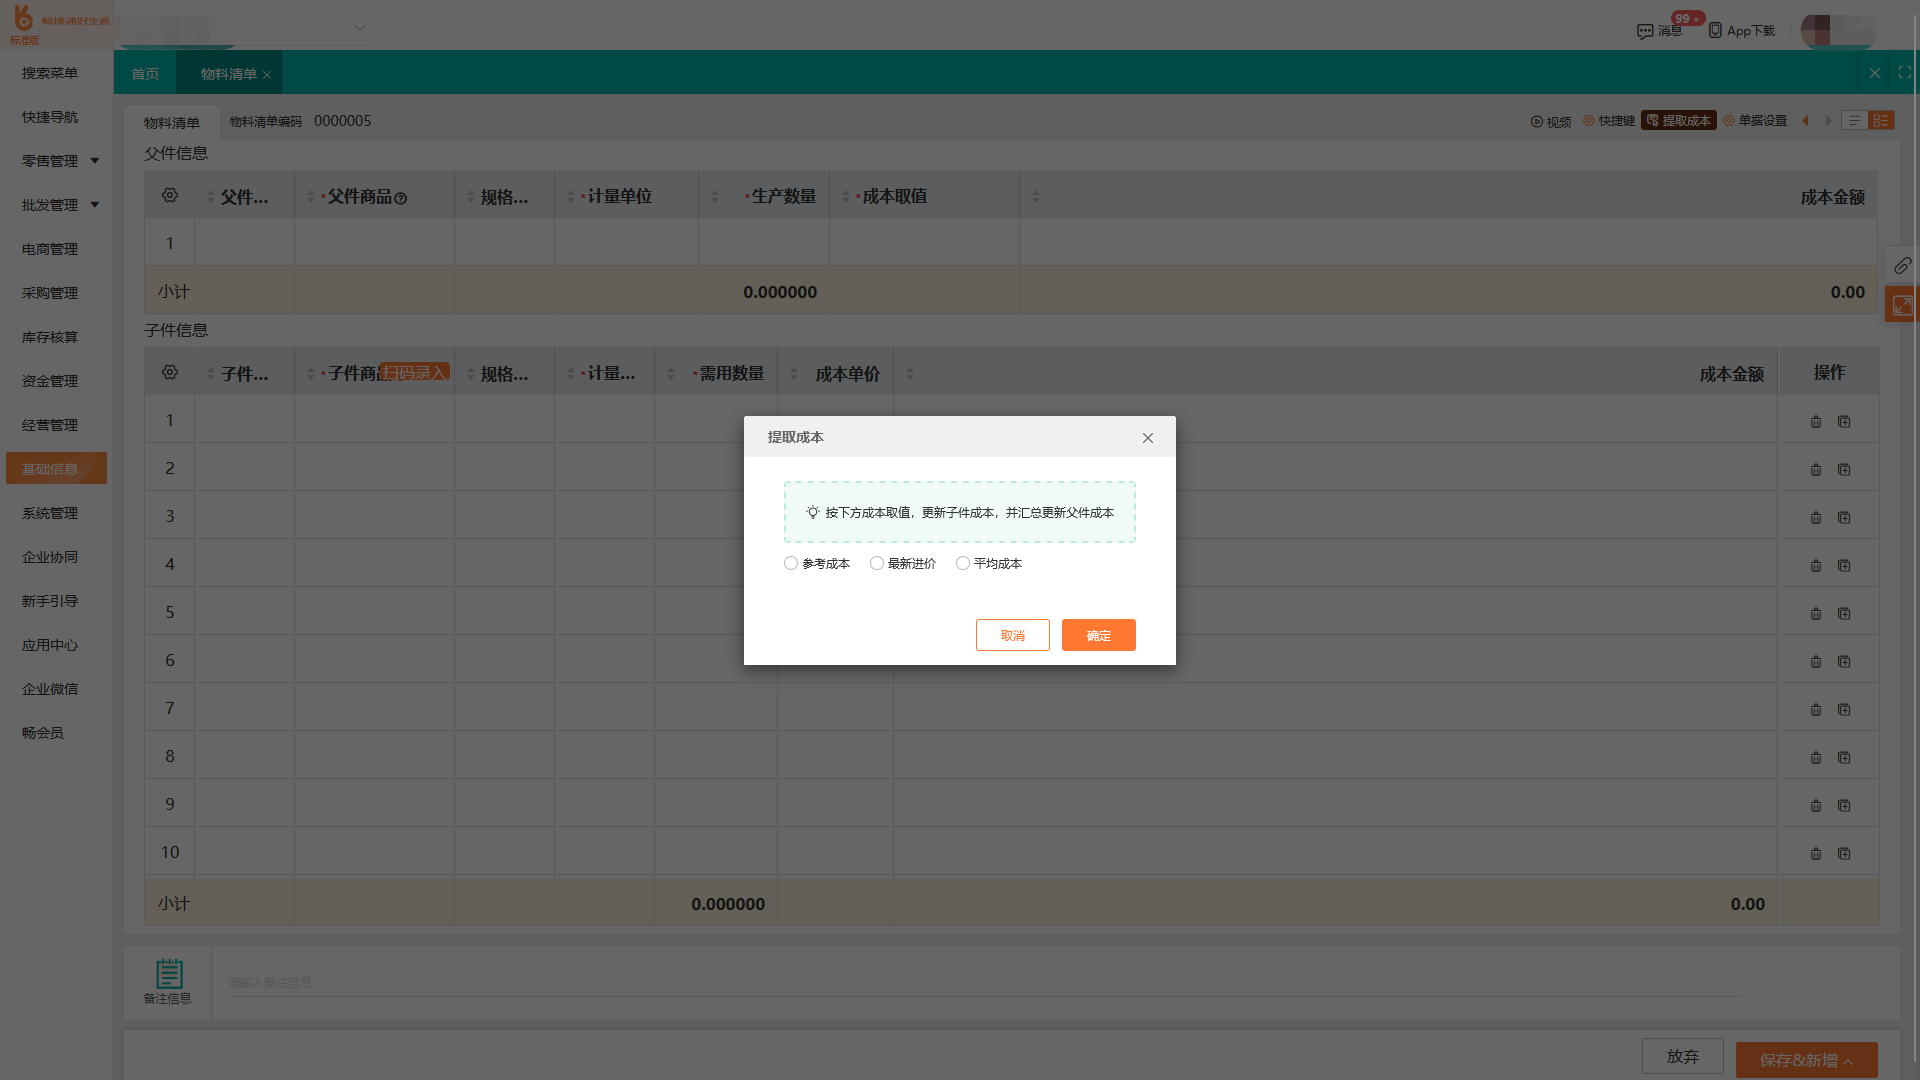Screen dimensions: 1920x1080
Task: Click 确定 confirm button
Action: point(1100,634)
